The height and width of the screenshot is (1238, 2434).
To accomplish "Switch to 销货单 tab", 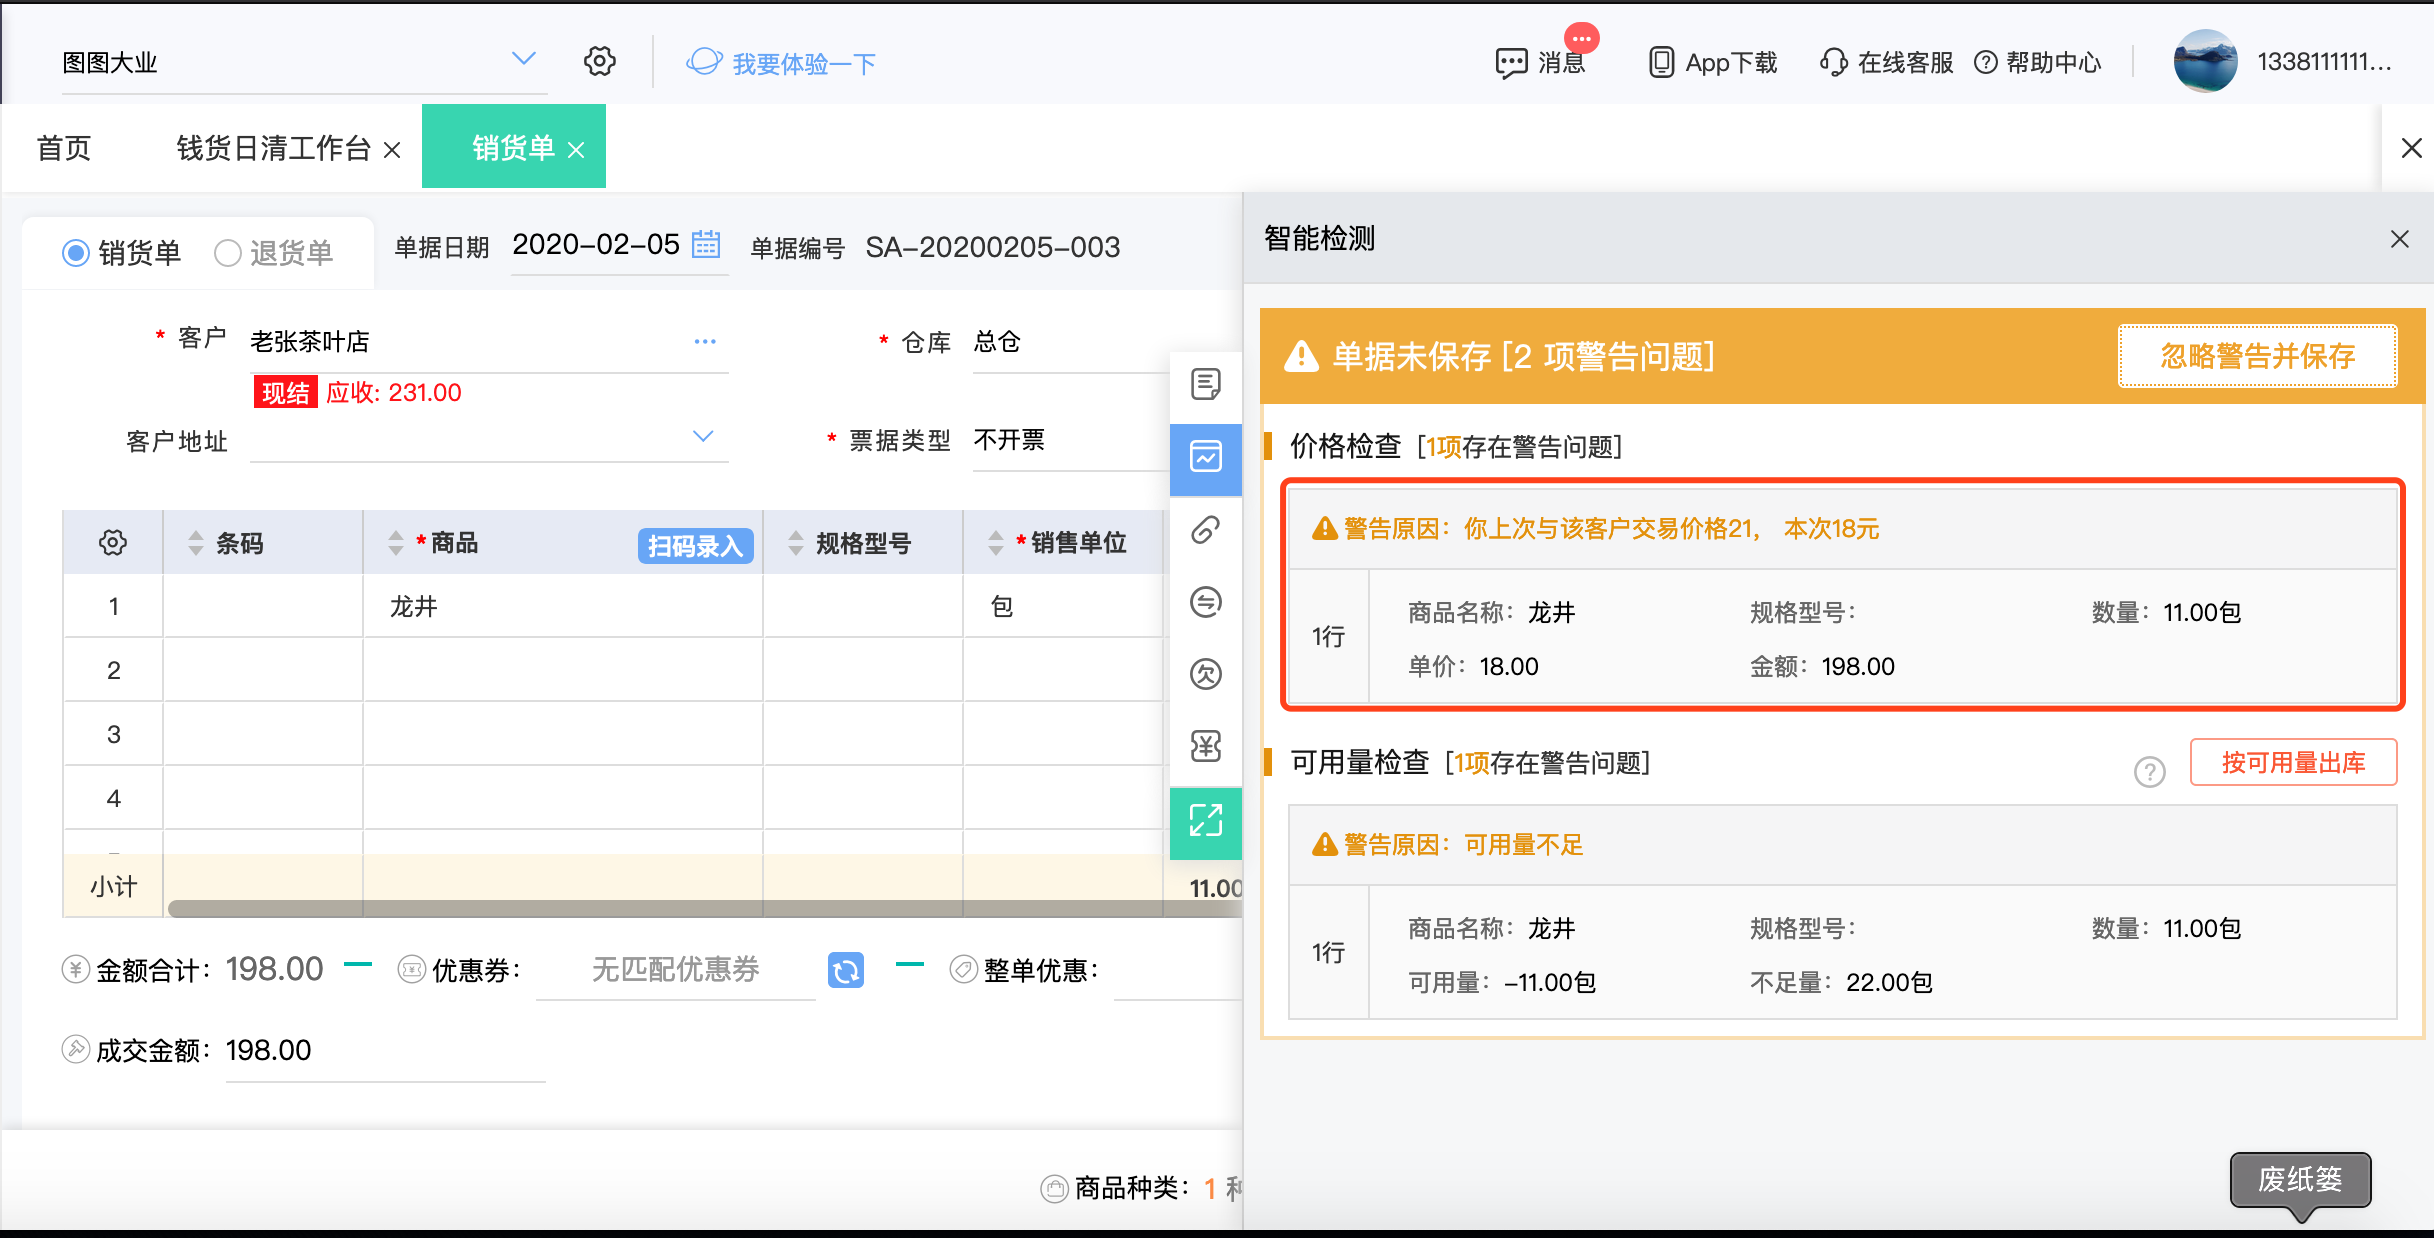I will (x=511, y=148).
